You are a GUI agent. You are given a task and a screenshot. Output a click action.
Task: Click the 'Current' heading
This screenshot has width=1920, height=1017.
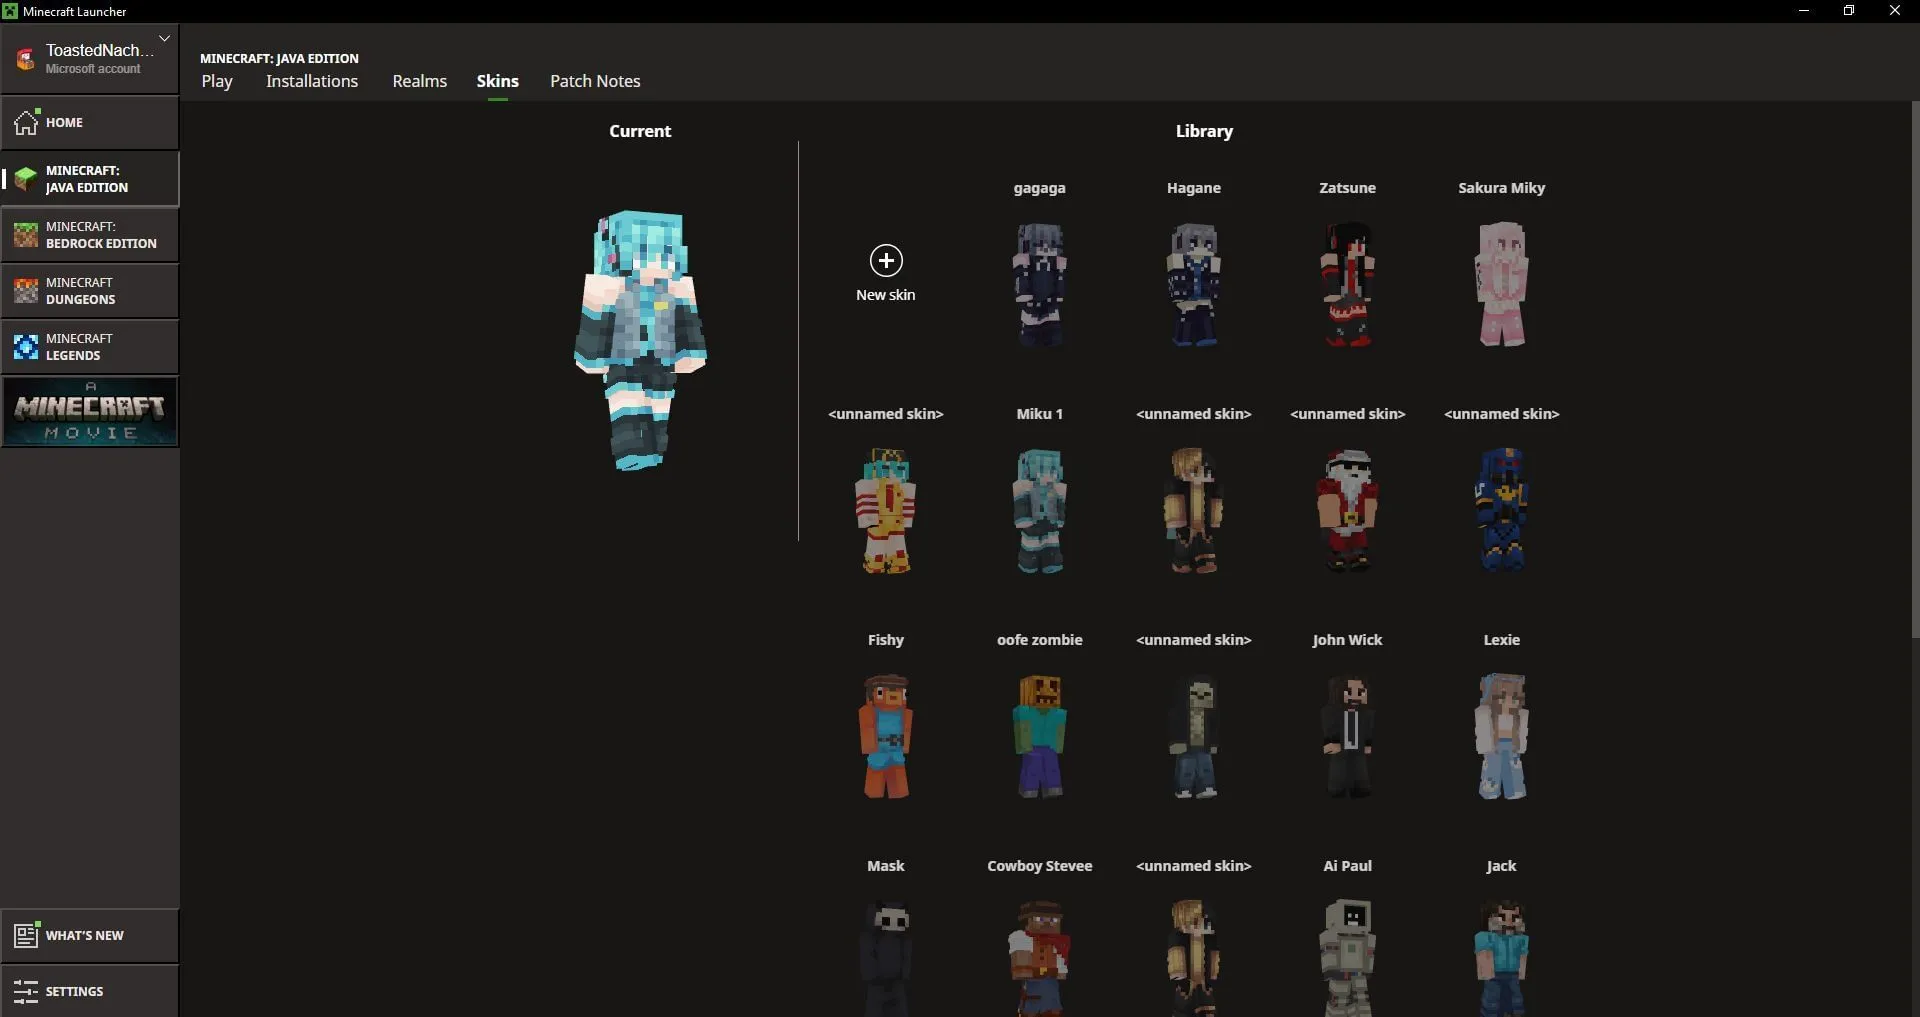point(640,131)
